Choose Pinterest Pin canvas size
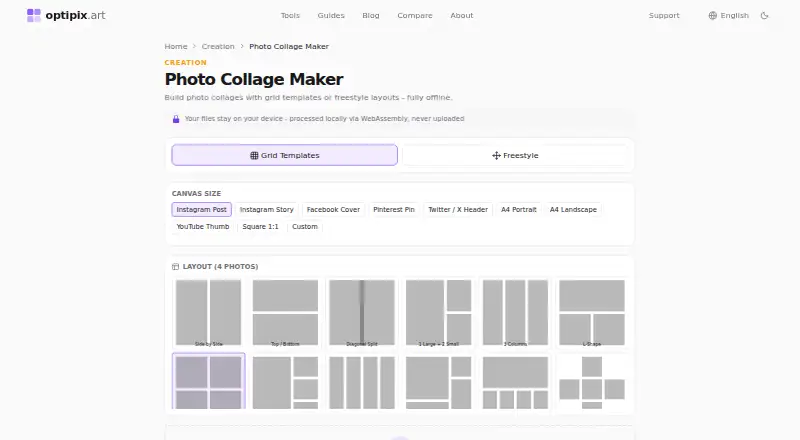 394,209
